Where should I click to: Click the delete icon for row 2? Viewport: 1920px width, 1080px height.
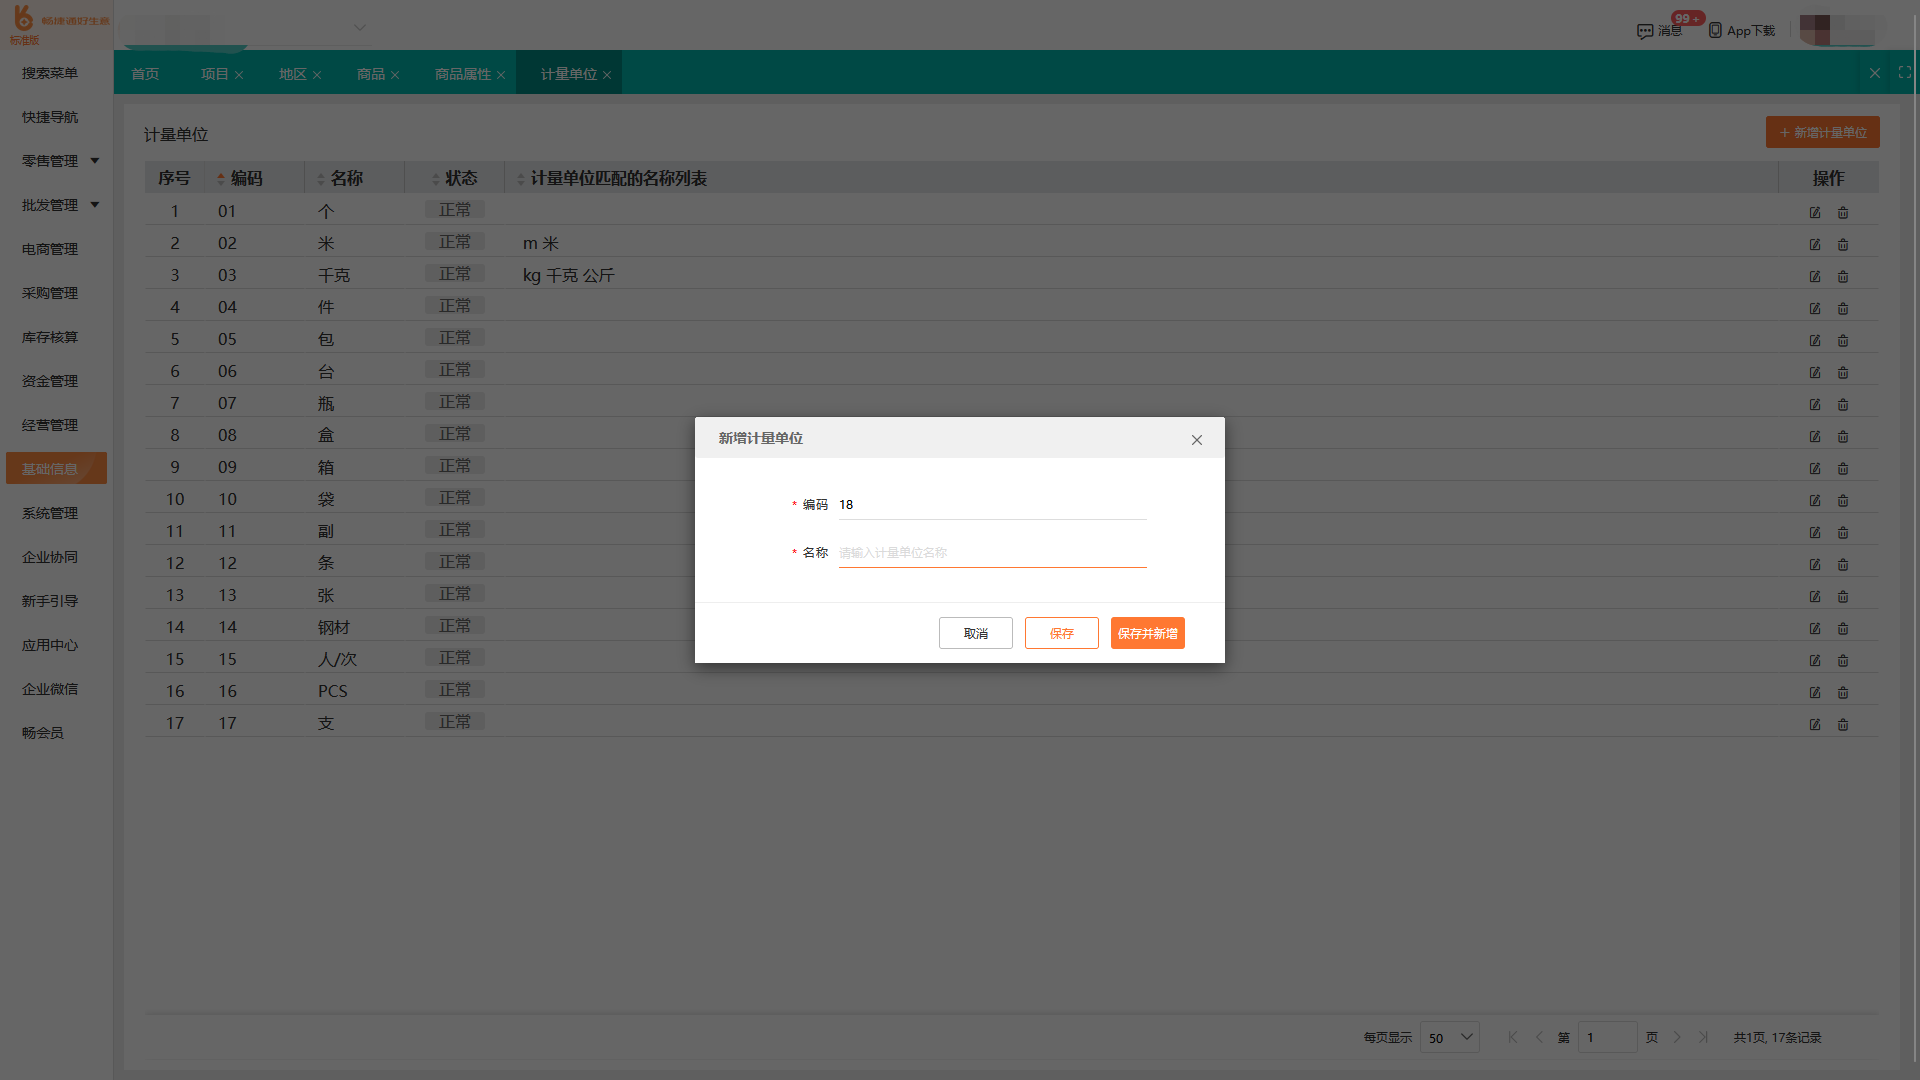click(x=1844, y=244)
